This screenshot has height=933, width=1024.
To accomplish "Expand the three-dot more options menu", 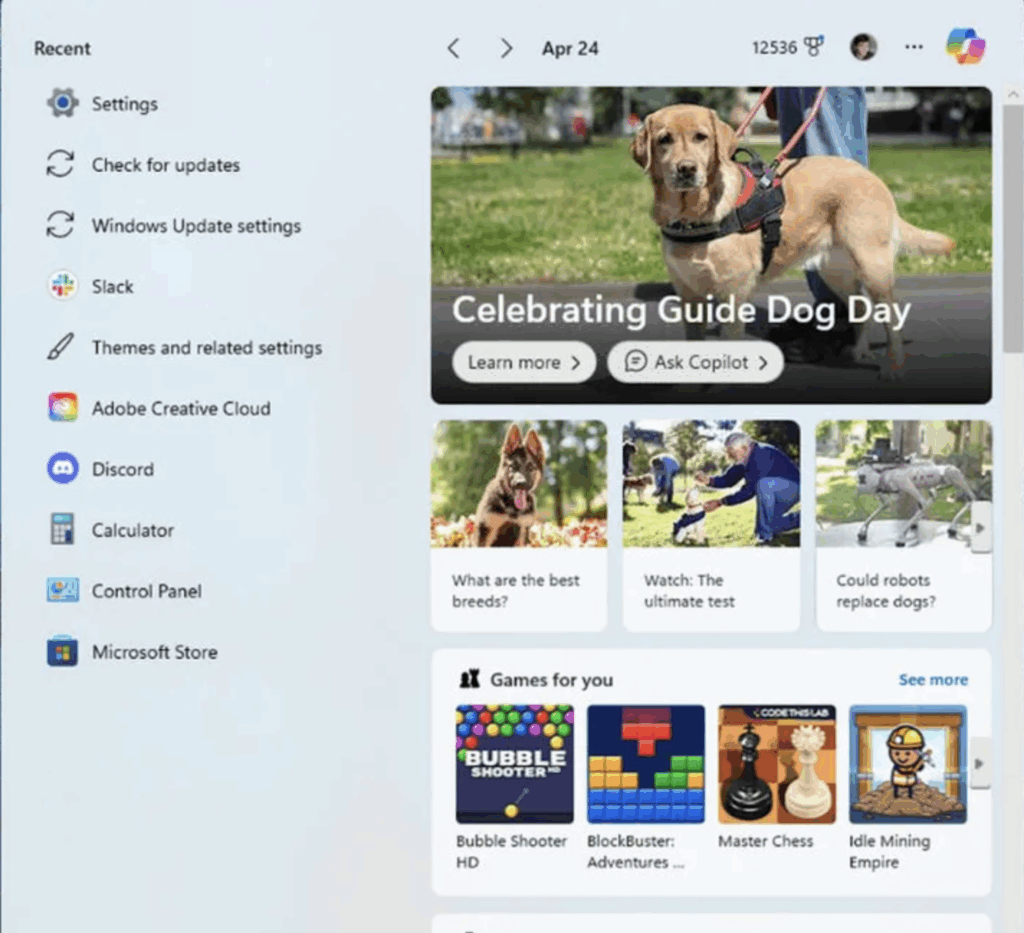I will pos(913,47).
